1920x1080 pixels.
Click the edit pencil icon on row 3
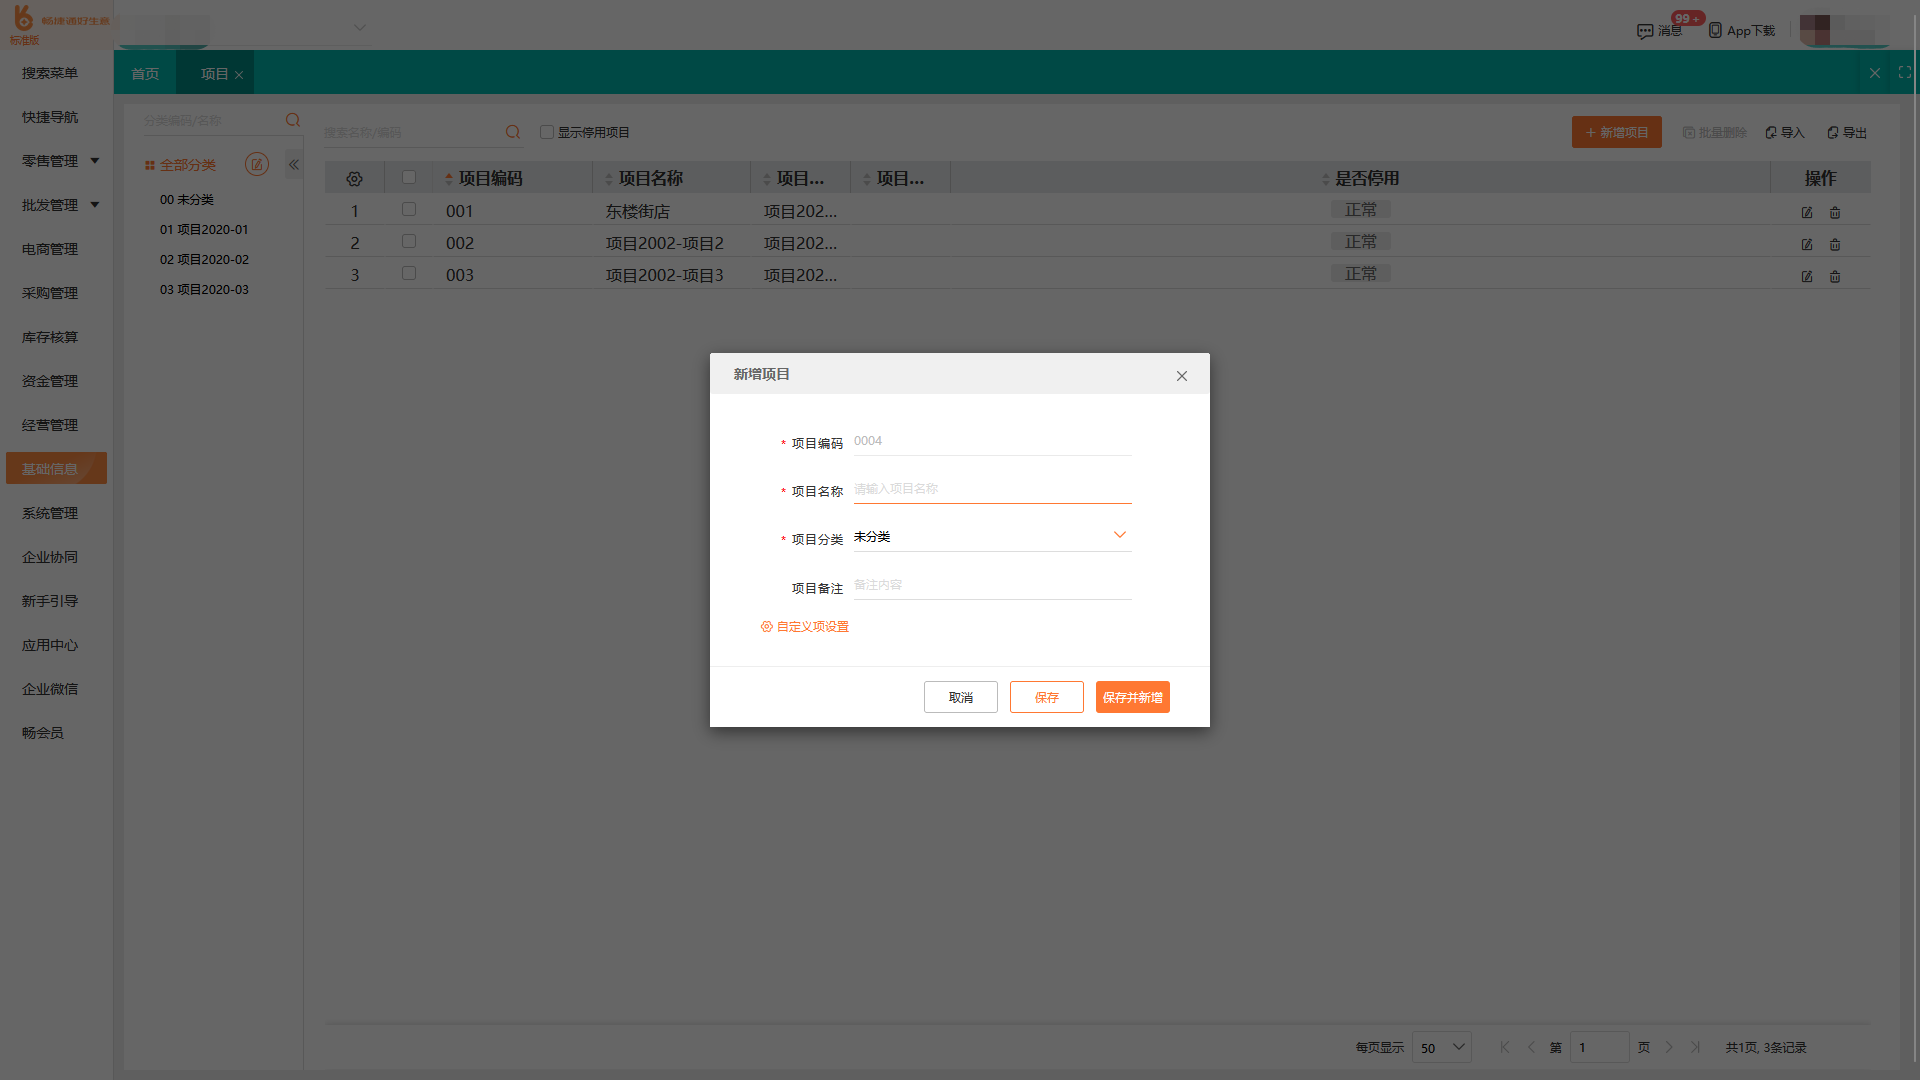point(1807,276)
